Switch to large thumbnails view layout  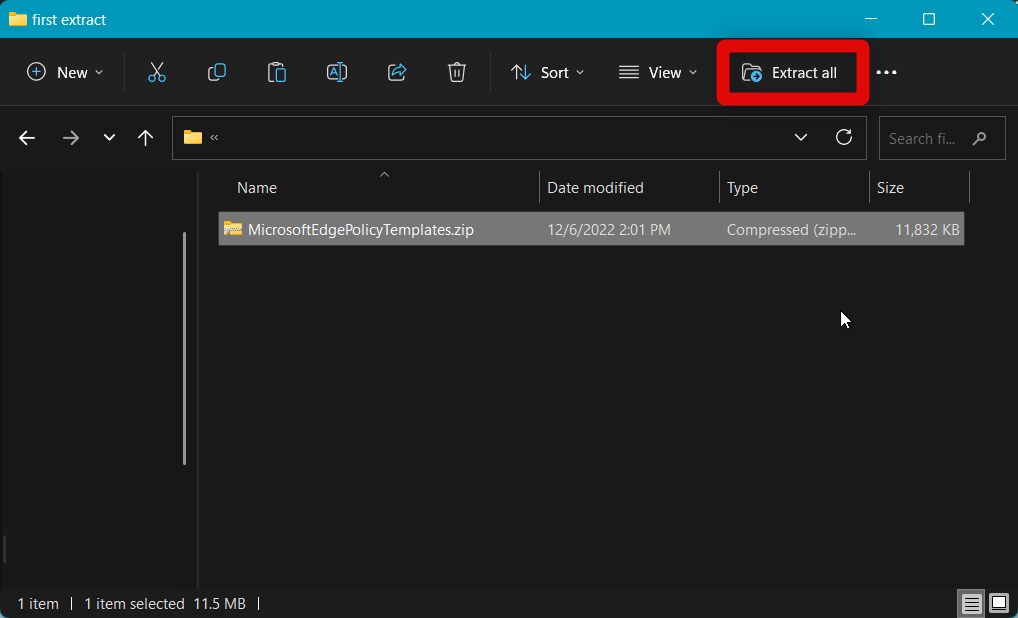click(999, 603)
